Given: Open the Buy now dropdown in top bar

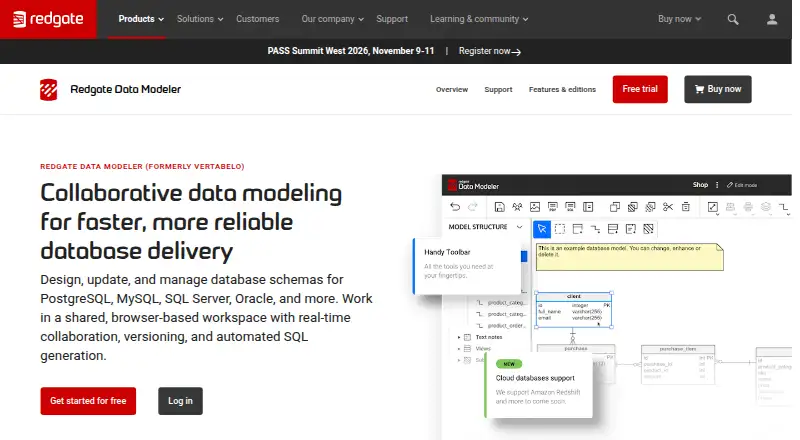Looking at the screenshot, I should [x=679, y=19].
